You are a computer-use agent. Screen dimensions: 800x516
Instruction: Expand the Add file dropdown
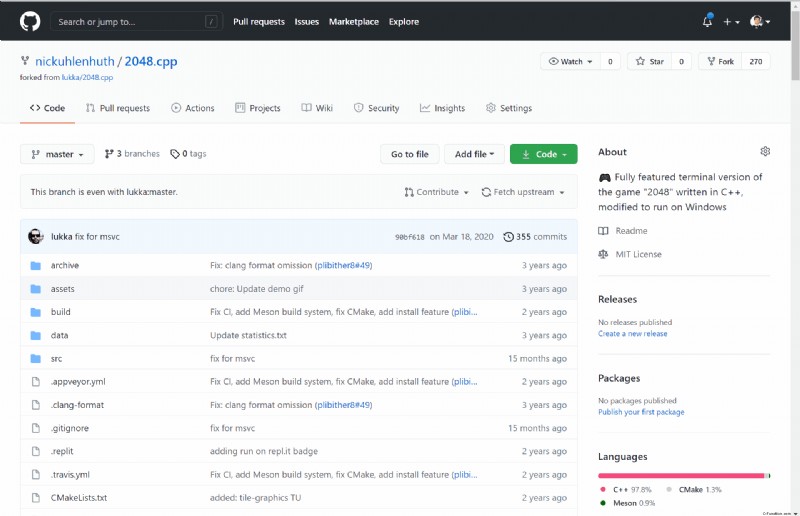474,154
